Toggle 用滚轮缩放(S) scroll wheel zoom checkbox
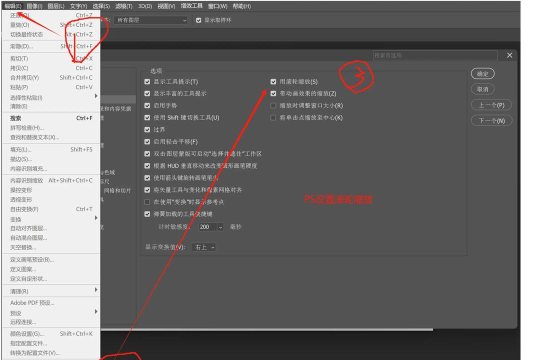 (x=273, y=82)
